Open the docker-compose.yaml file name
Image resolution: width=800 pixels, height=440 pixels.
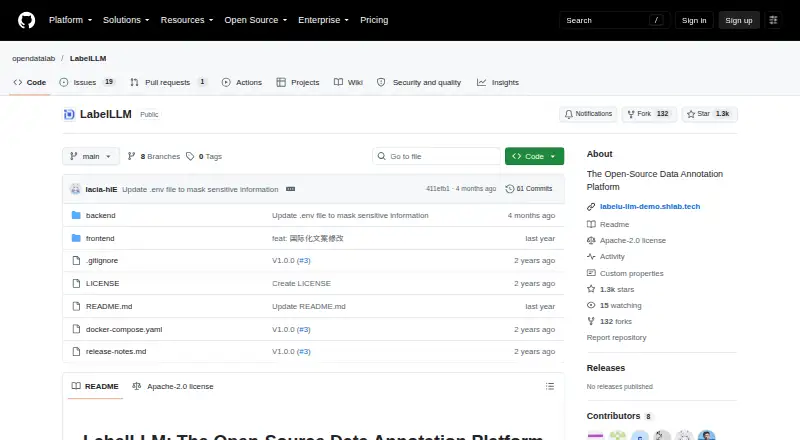[124, 329]
